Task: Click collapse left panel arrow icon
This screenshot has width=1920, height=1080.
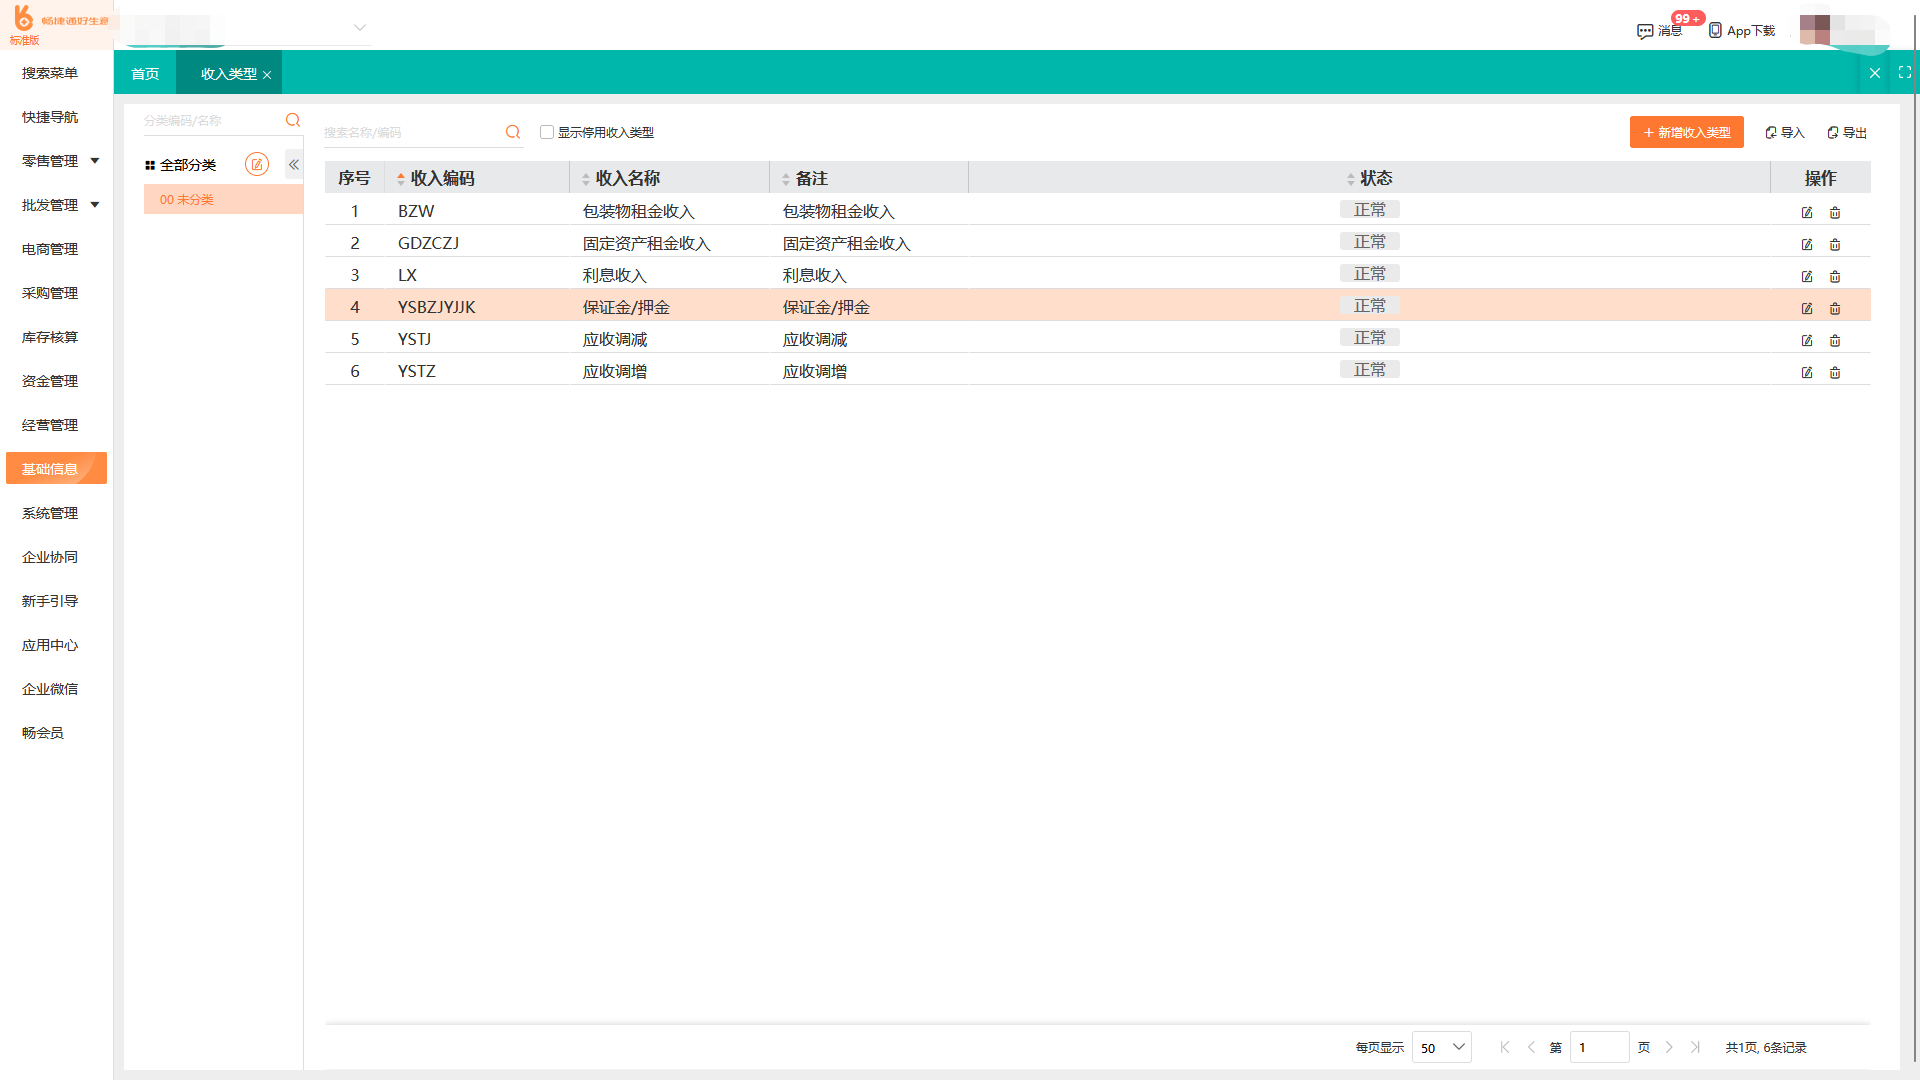Action: (294, 164)
